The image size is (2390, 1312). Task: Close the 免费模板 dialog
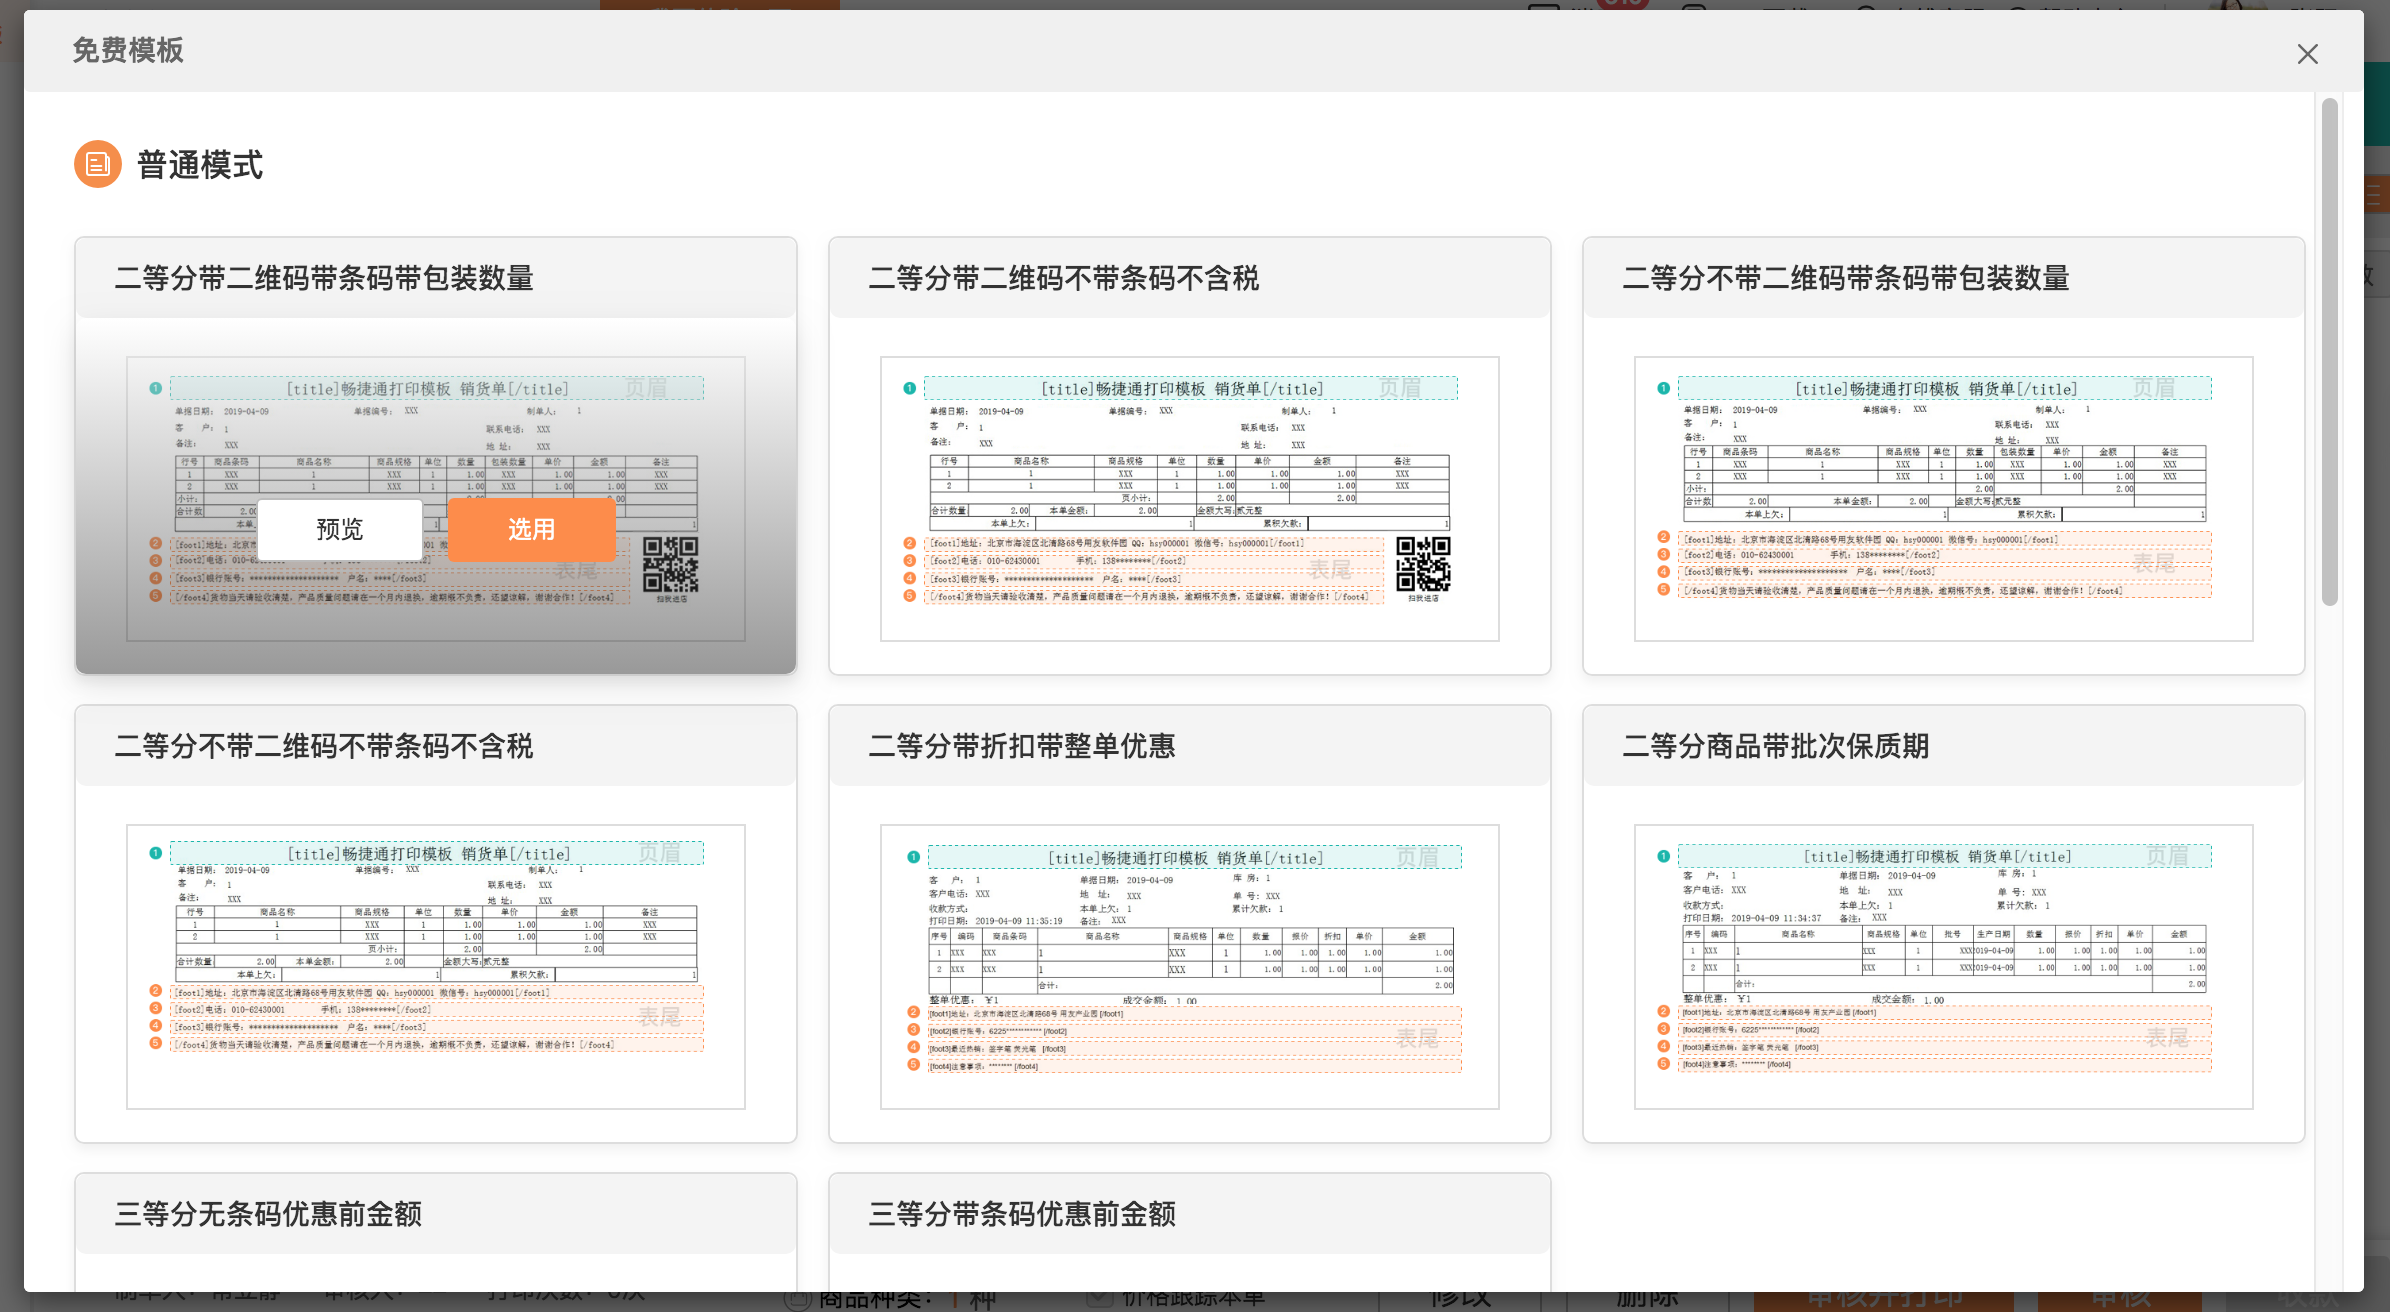coord(2308,53)
